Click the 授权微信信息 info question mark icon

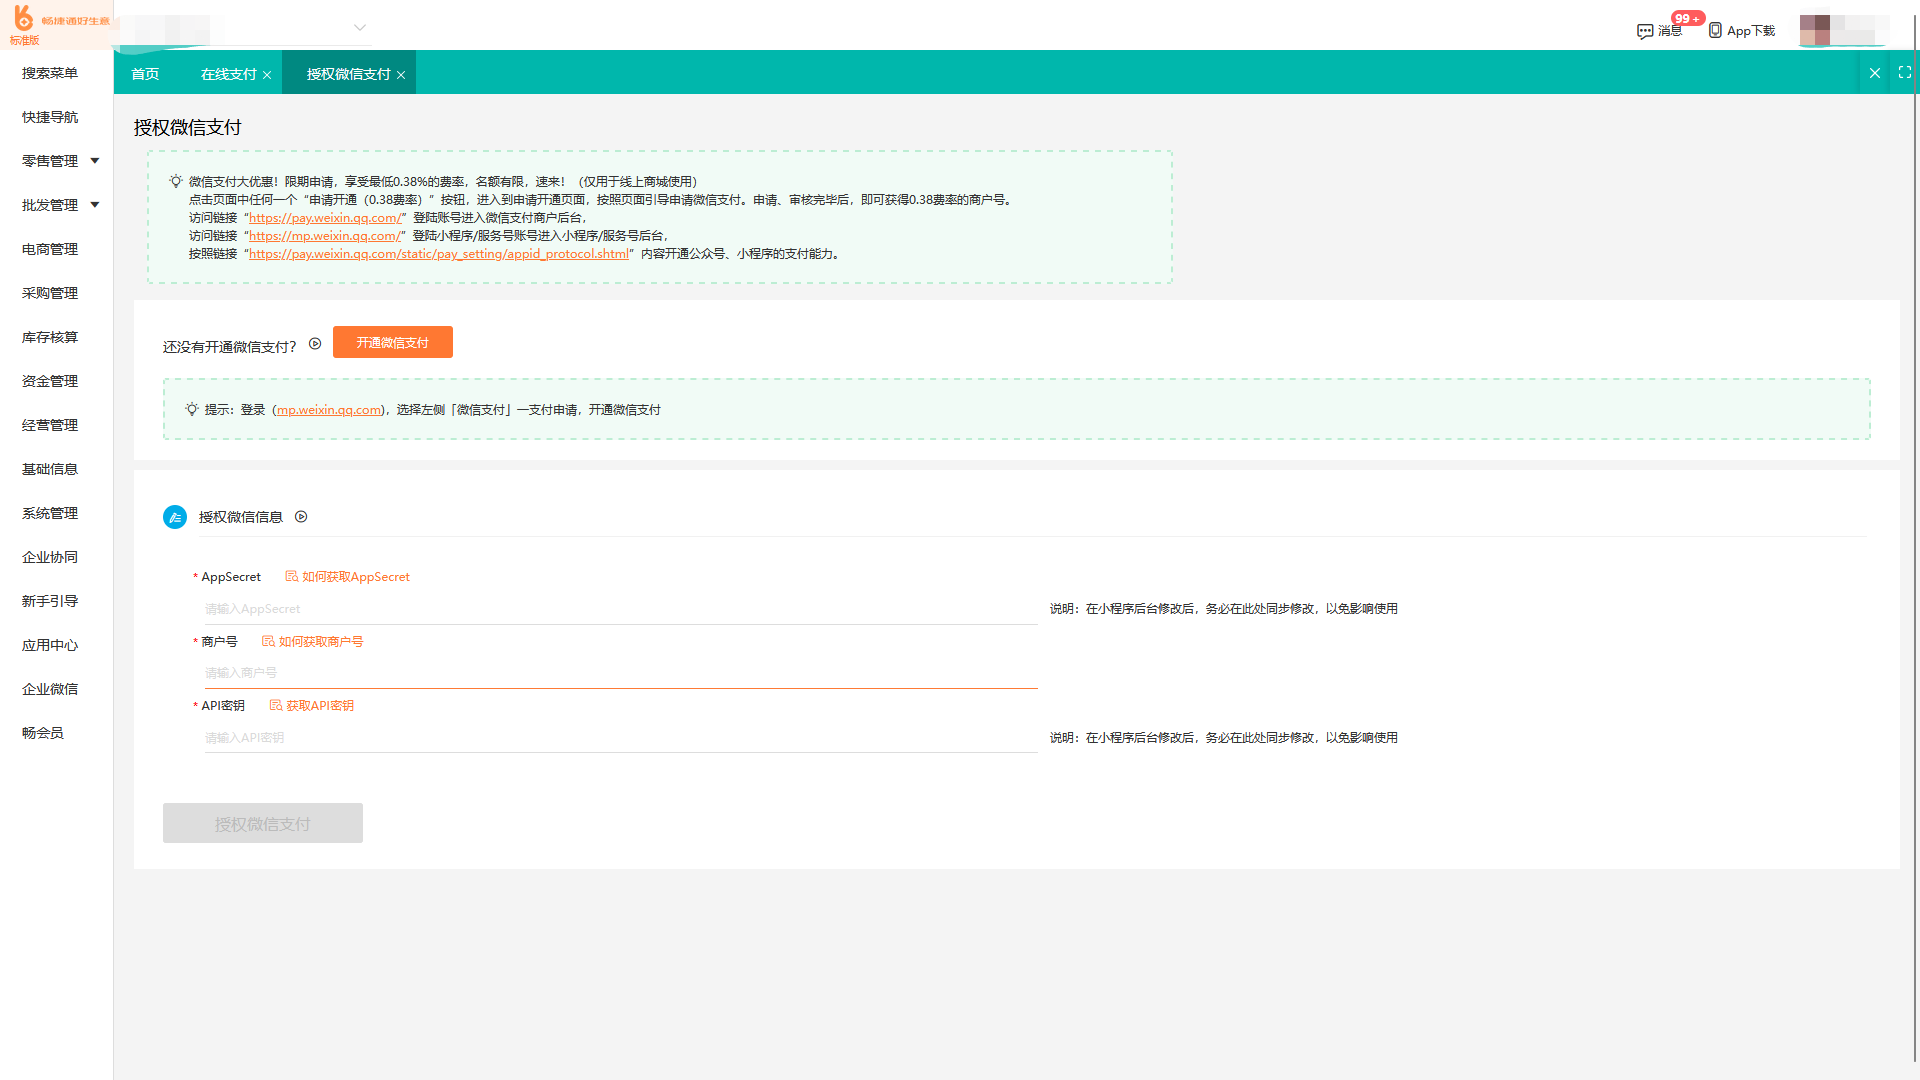pos(301,517)
